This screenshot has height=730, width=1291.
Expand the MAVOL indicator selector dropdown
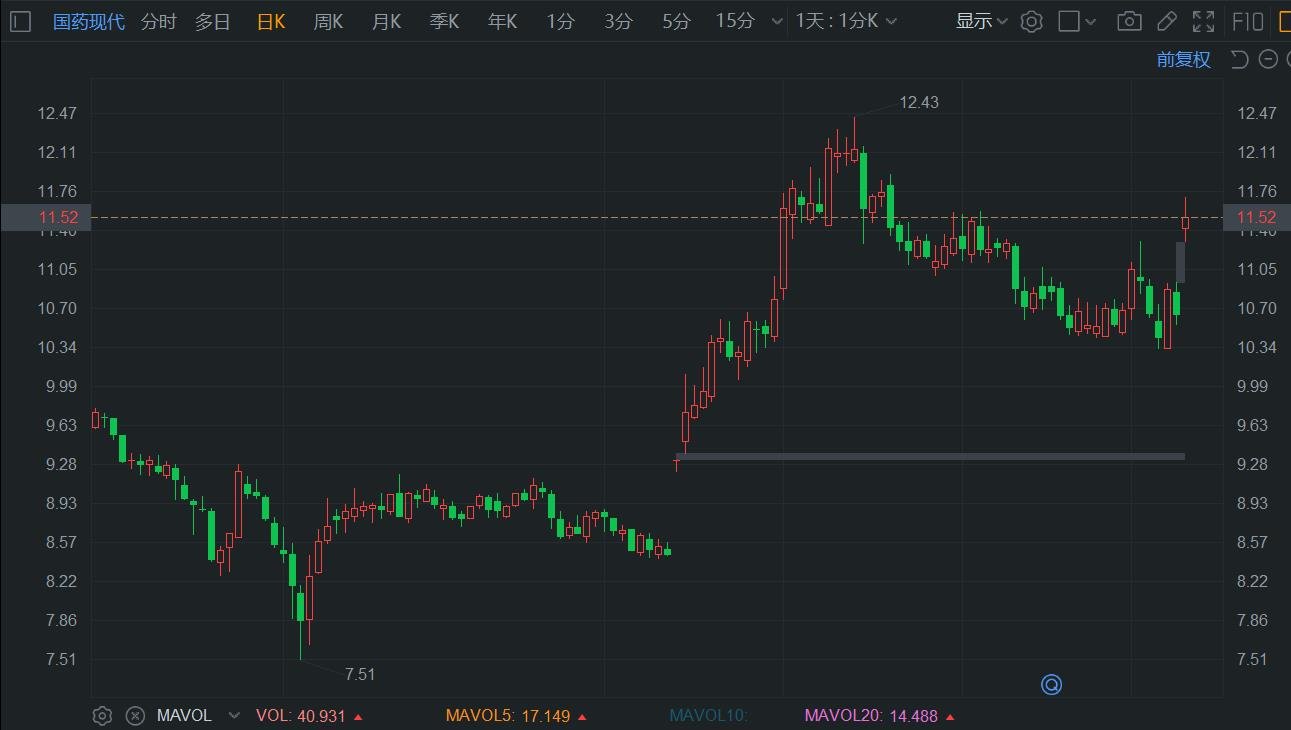tap(235, 715)
